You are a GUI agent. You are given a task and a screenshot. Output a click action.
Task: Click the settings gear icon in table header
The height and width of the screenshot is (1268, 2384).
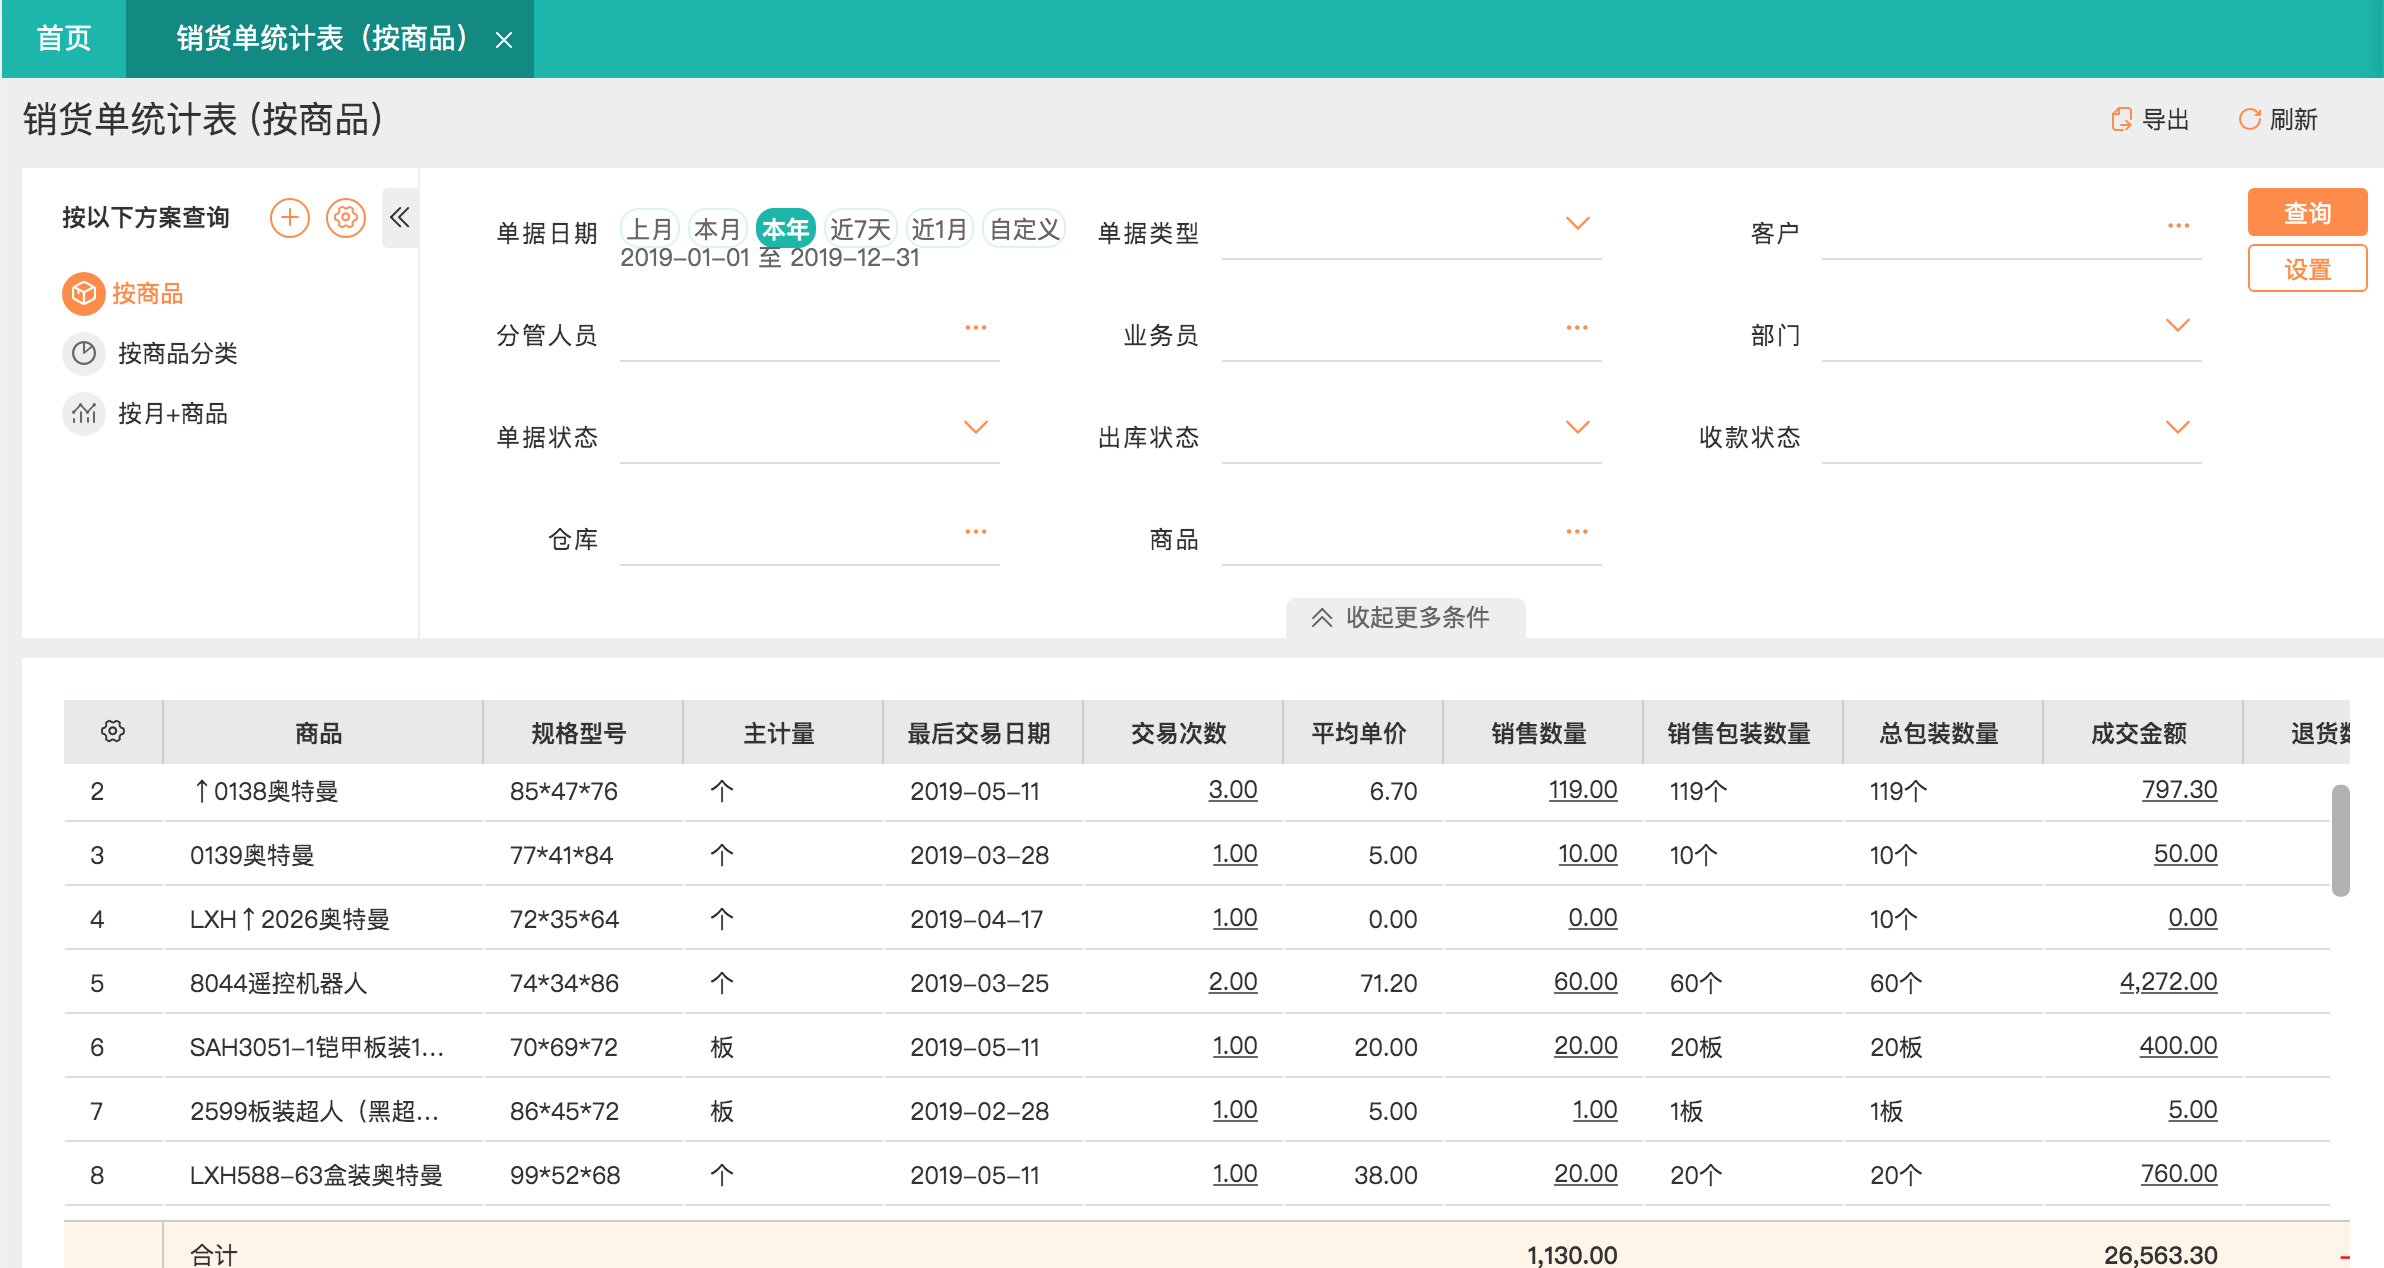[114, 730]
